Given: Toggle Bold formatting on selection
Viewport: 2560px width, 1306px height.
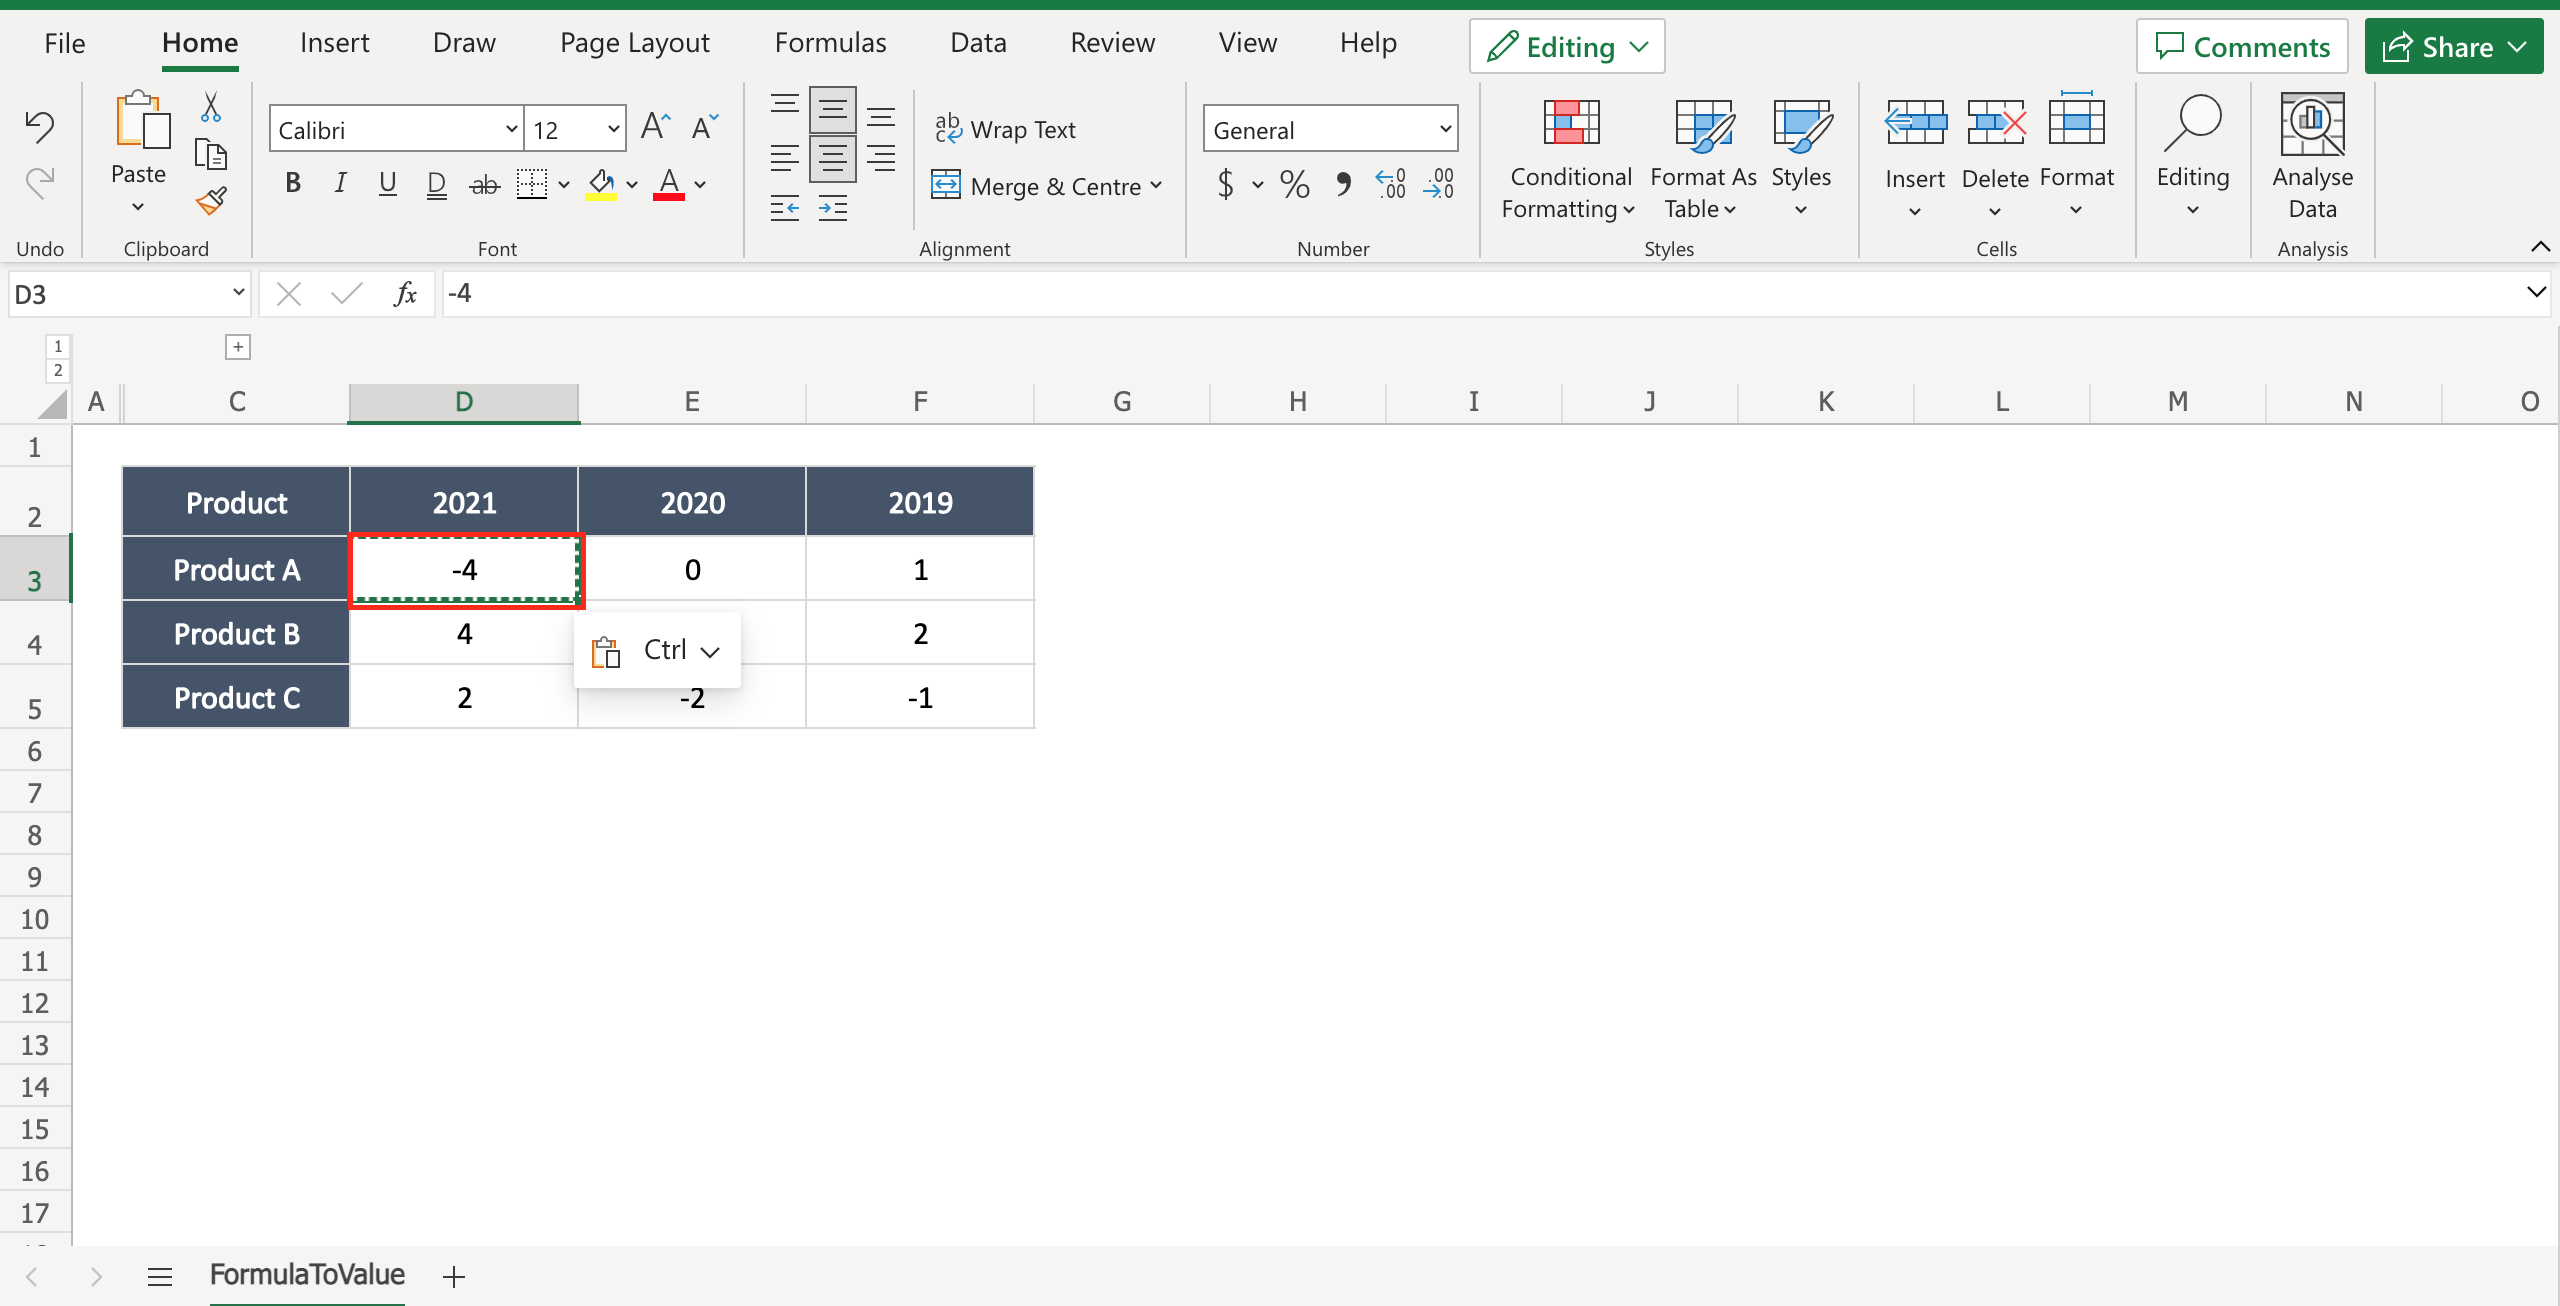Looking at the screenshot, I should (x=295, y=182).
